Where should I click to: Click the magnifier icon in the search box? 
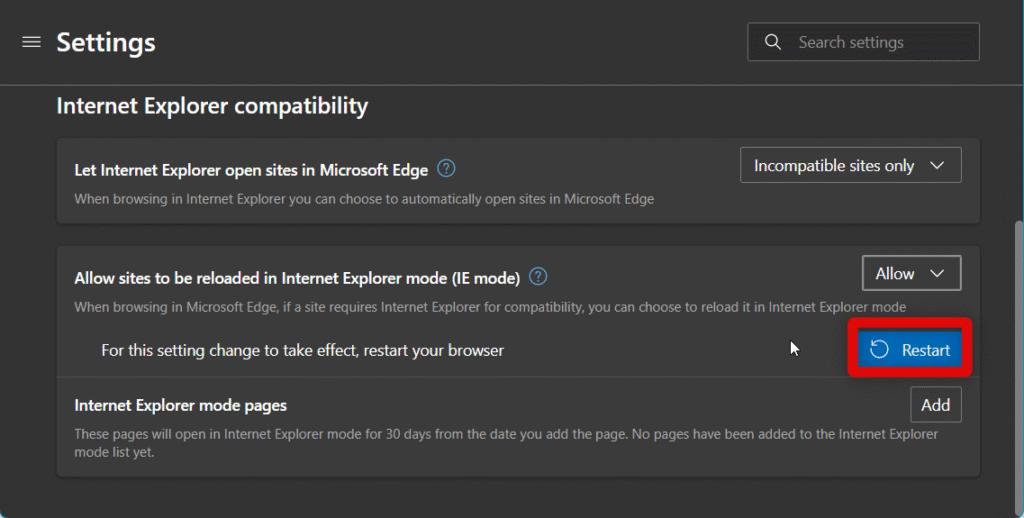773,42
